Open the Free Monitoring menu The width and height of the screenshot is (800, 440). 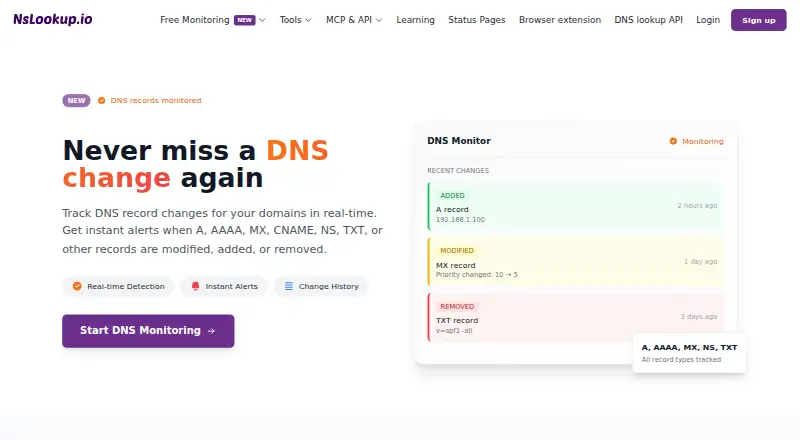click(x=212, y=20)
